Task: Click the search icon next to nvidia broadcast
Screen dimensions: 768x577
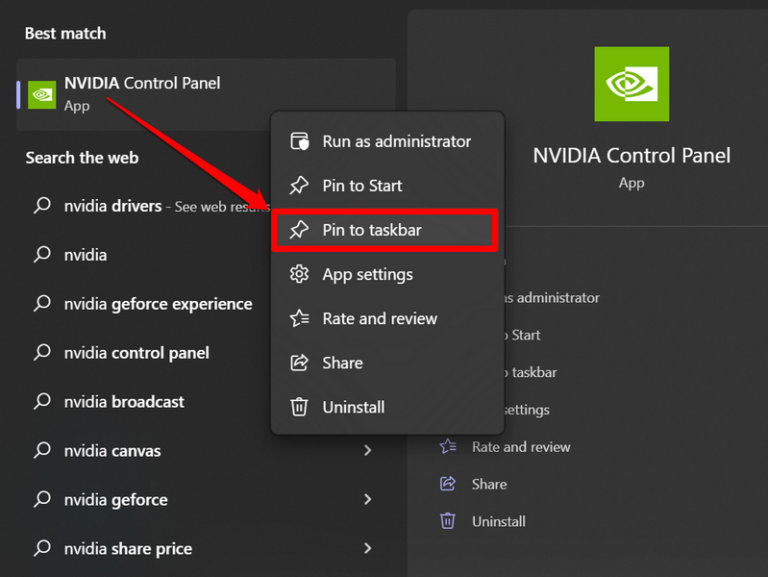Action: coord(42,401)
